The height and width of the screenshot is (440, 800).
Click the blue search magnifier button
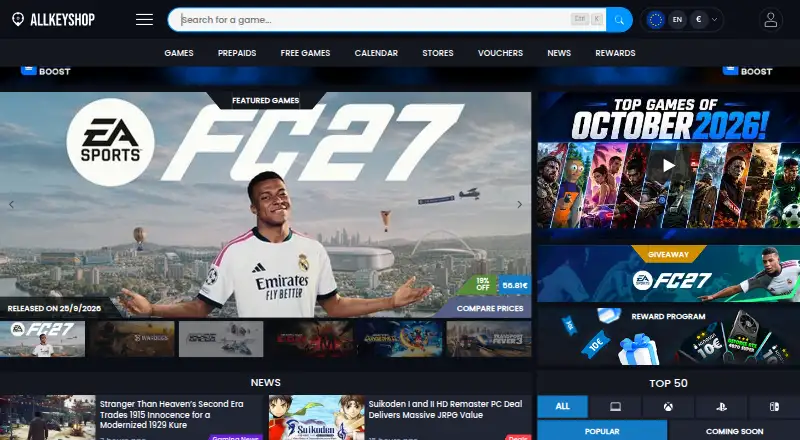pyautogui.click(x=619, y=20)
